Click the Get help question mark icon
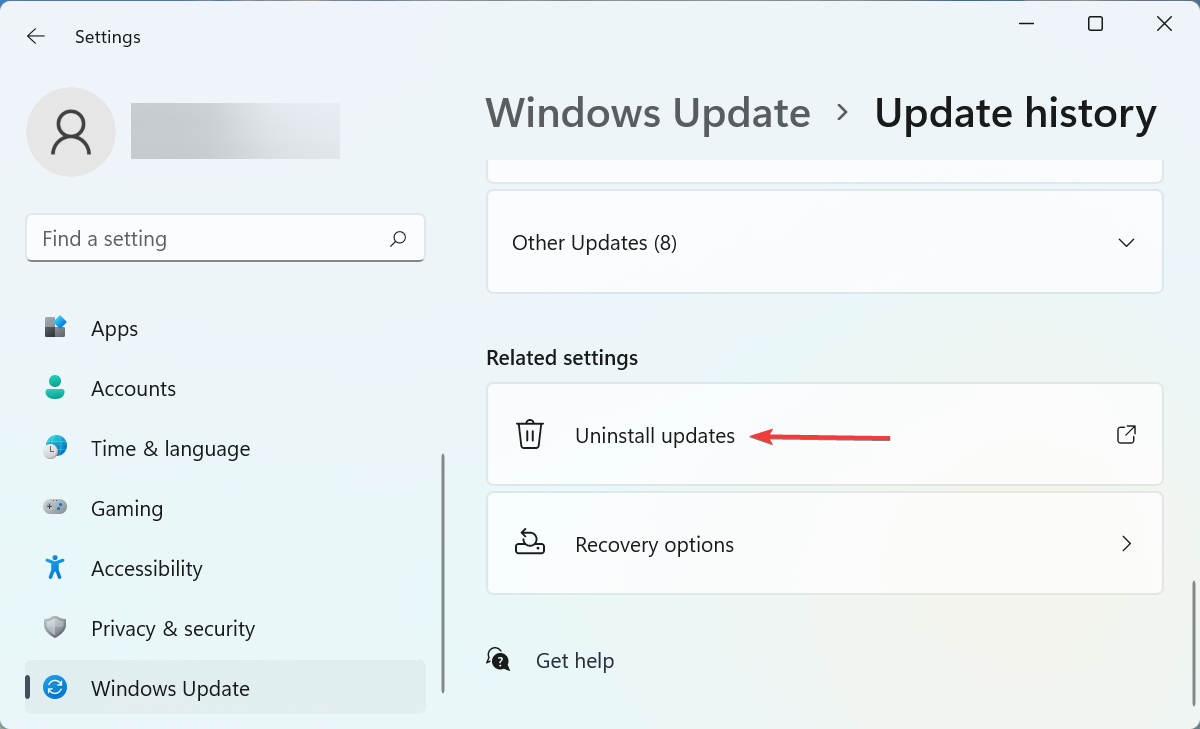 [x=498, y=659]
